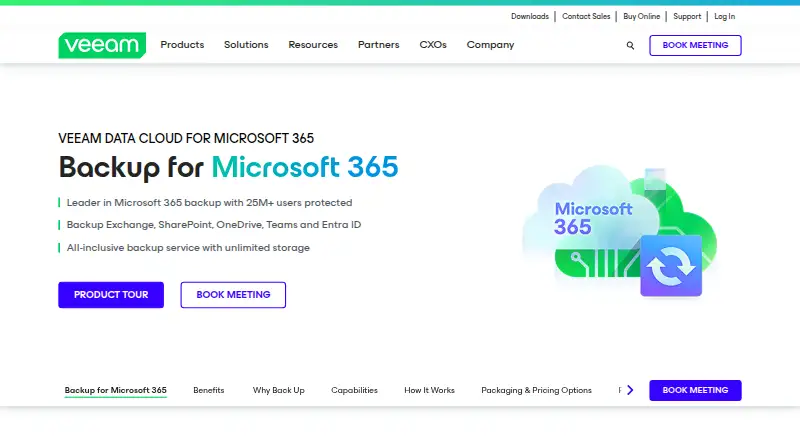
Task: Go to Downloads link
Action: point(530,16)
